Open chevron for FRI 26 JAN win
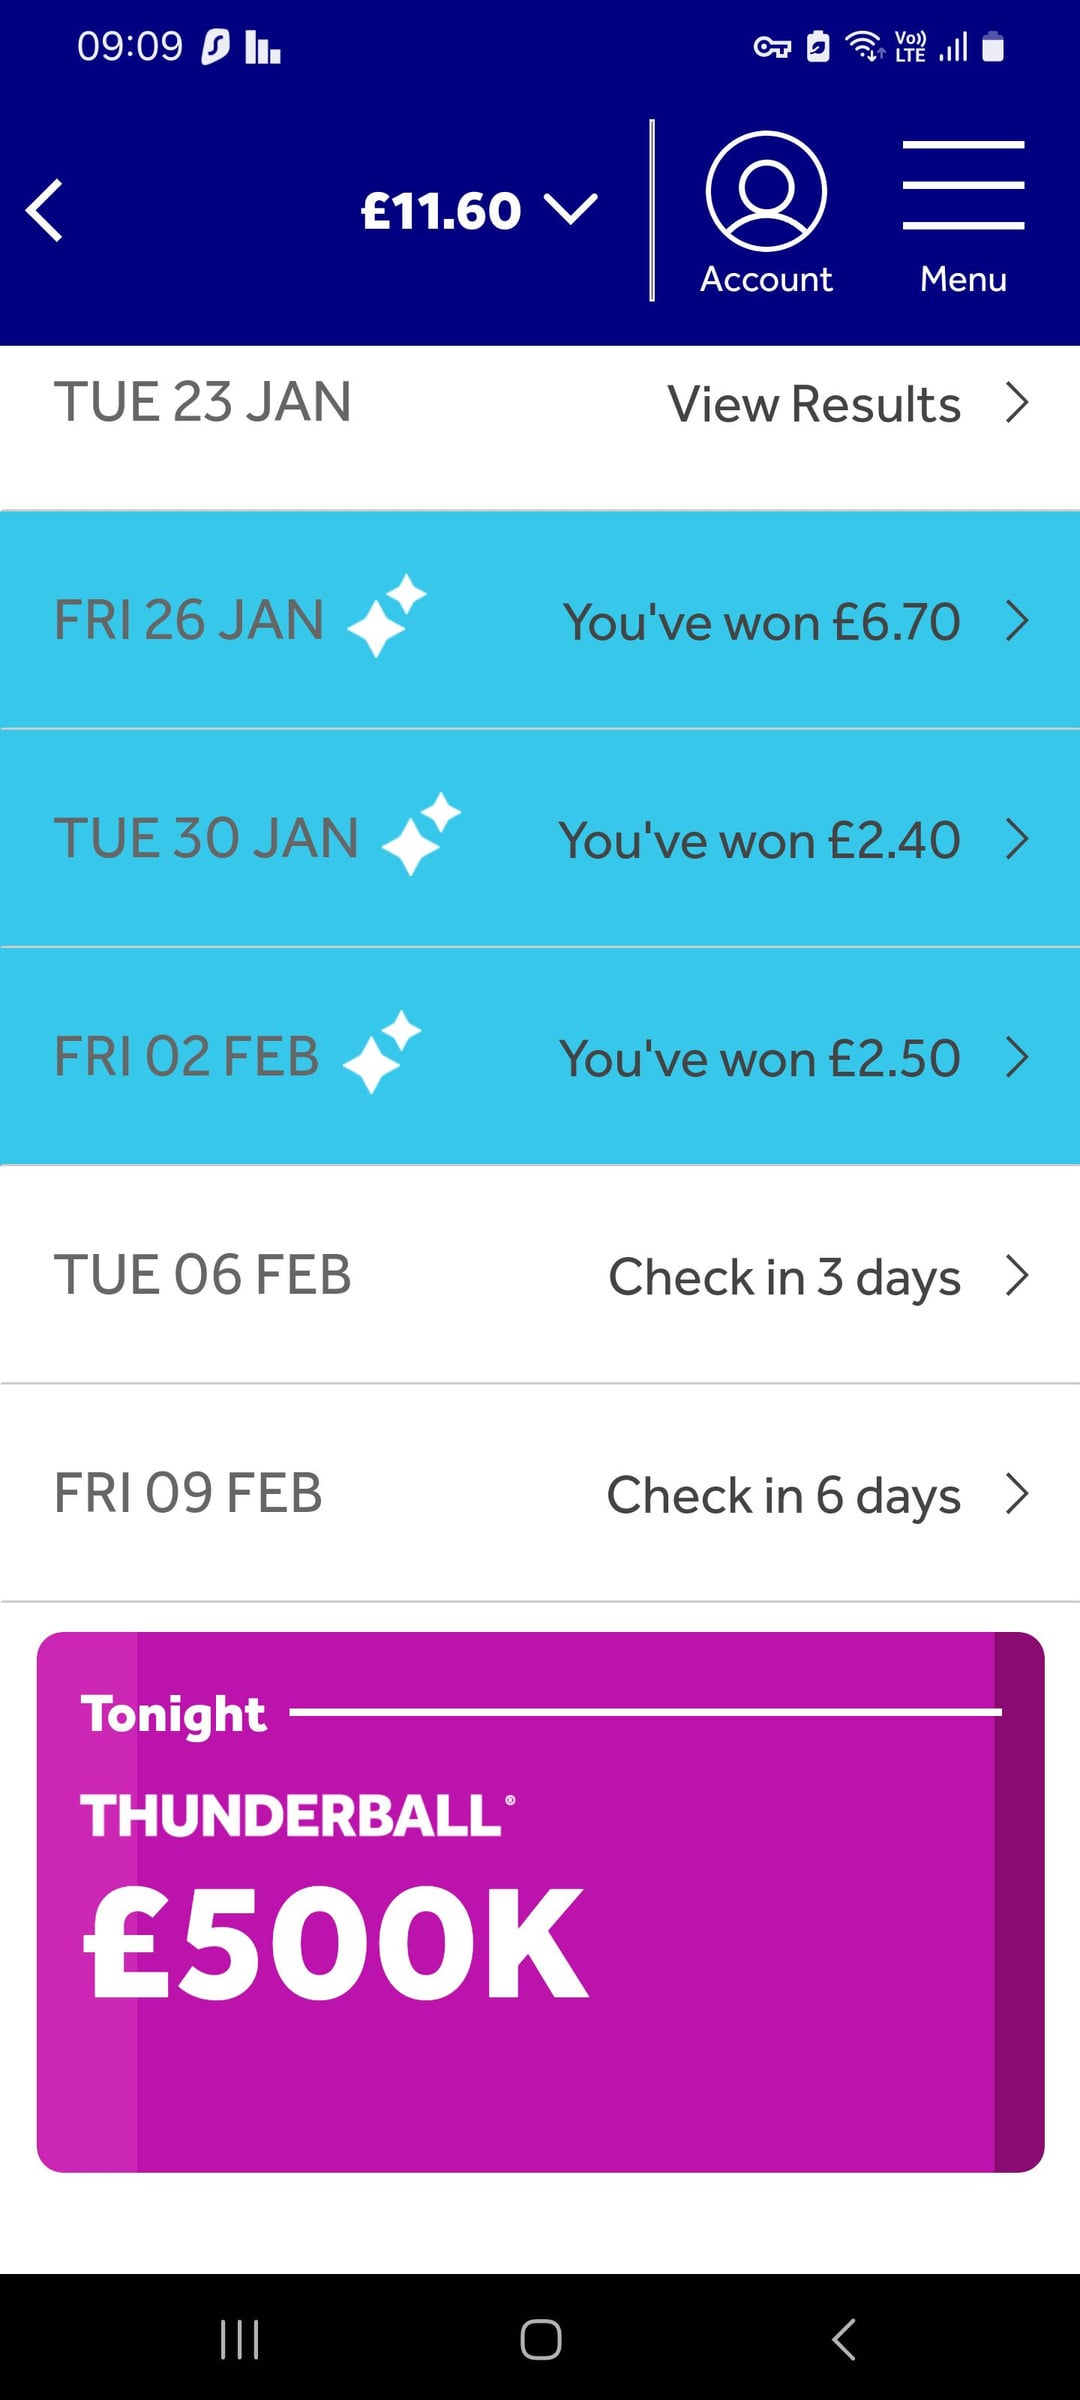The image size is (1080, 2400). (x=1017, y=621)
